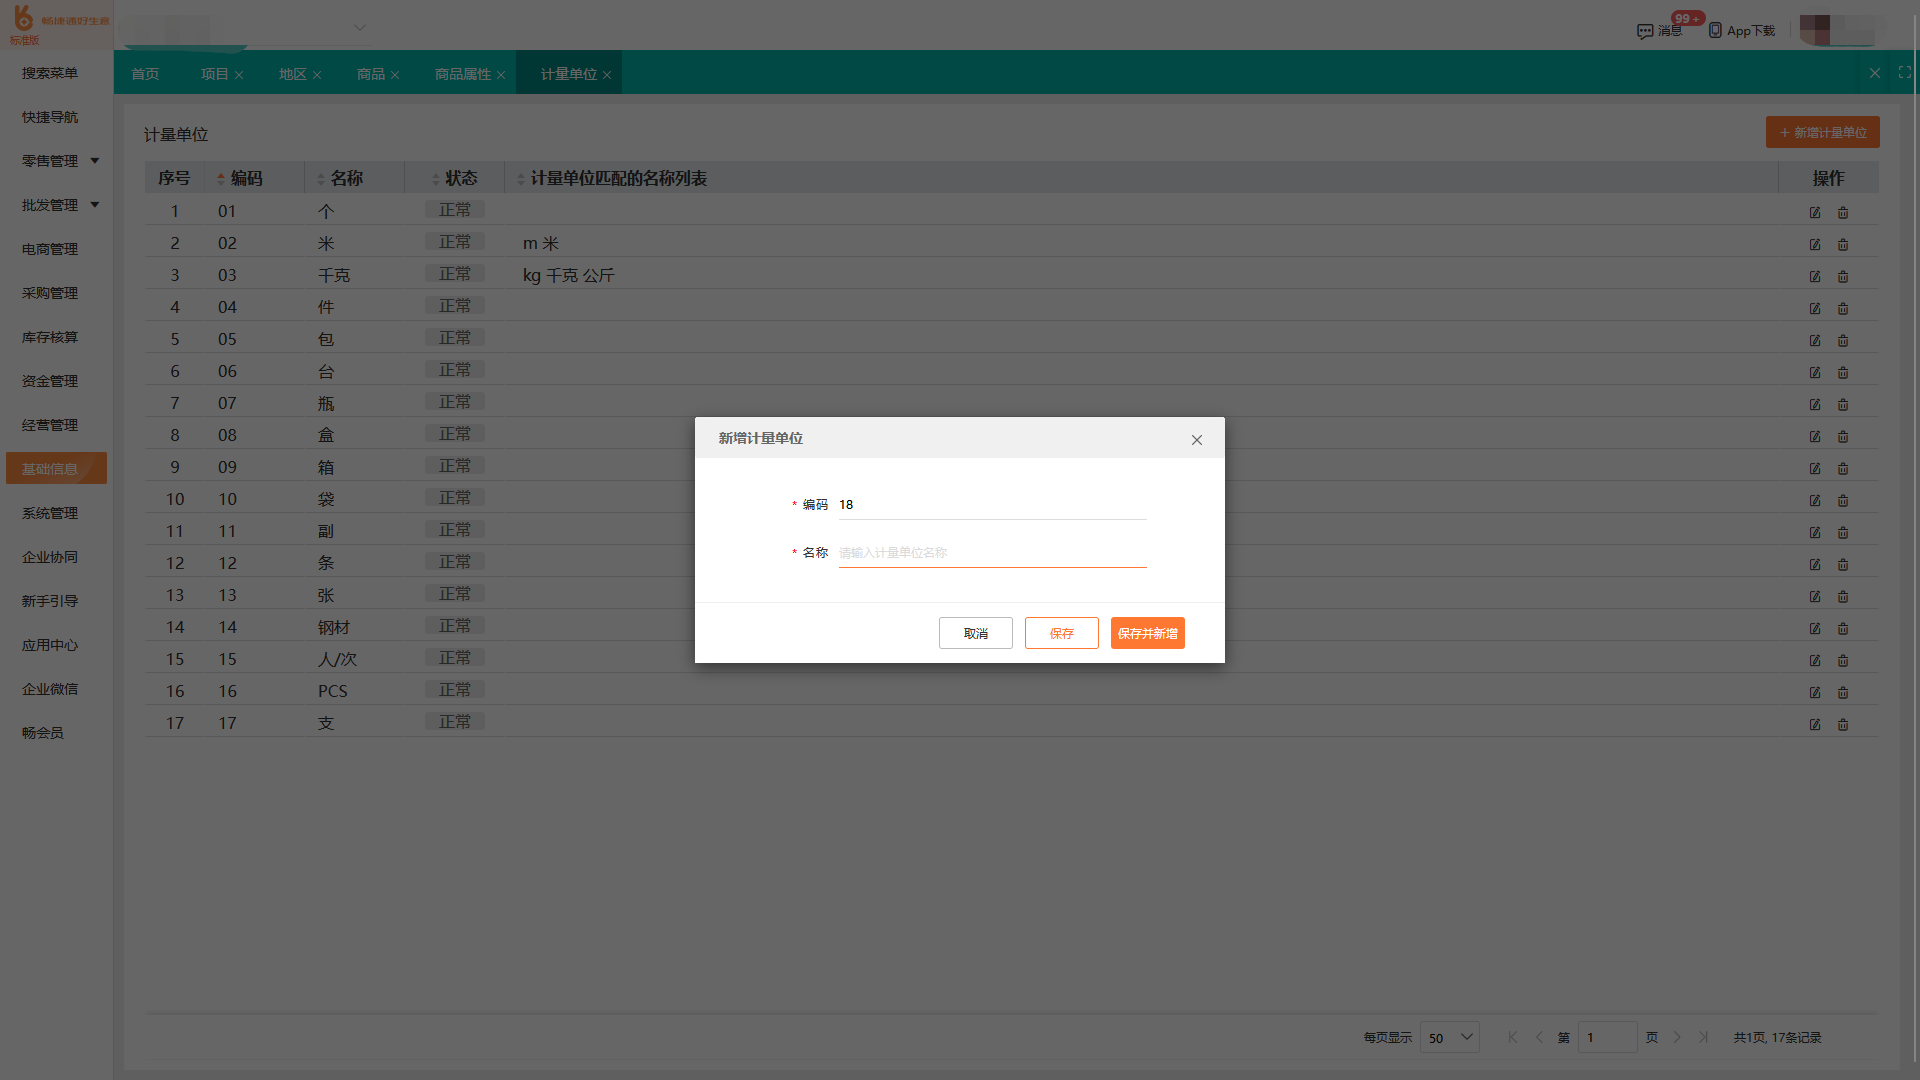Click the delete icon for row 5 包
This screenshot has height=1080, width=1920.
[x=1844, y=339]
